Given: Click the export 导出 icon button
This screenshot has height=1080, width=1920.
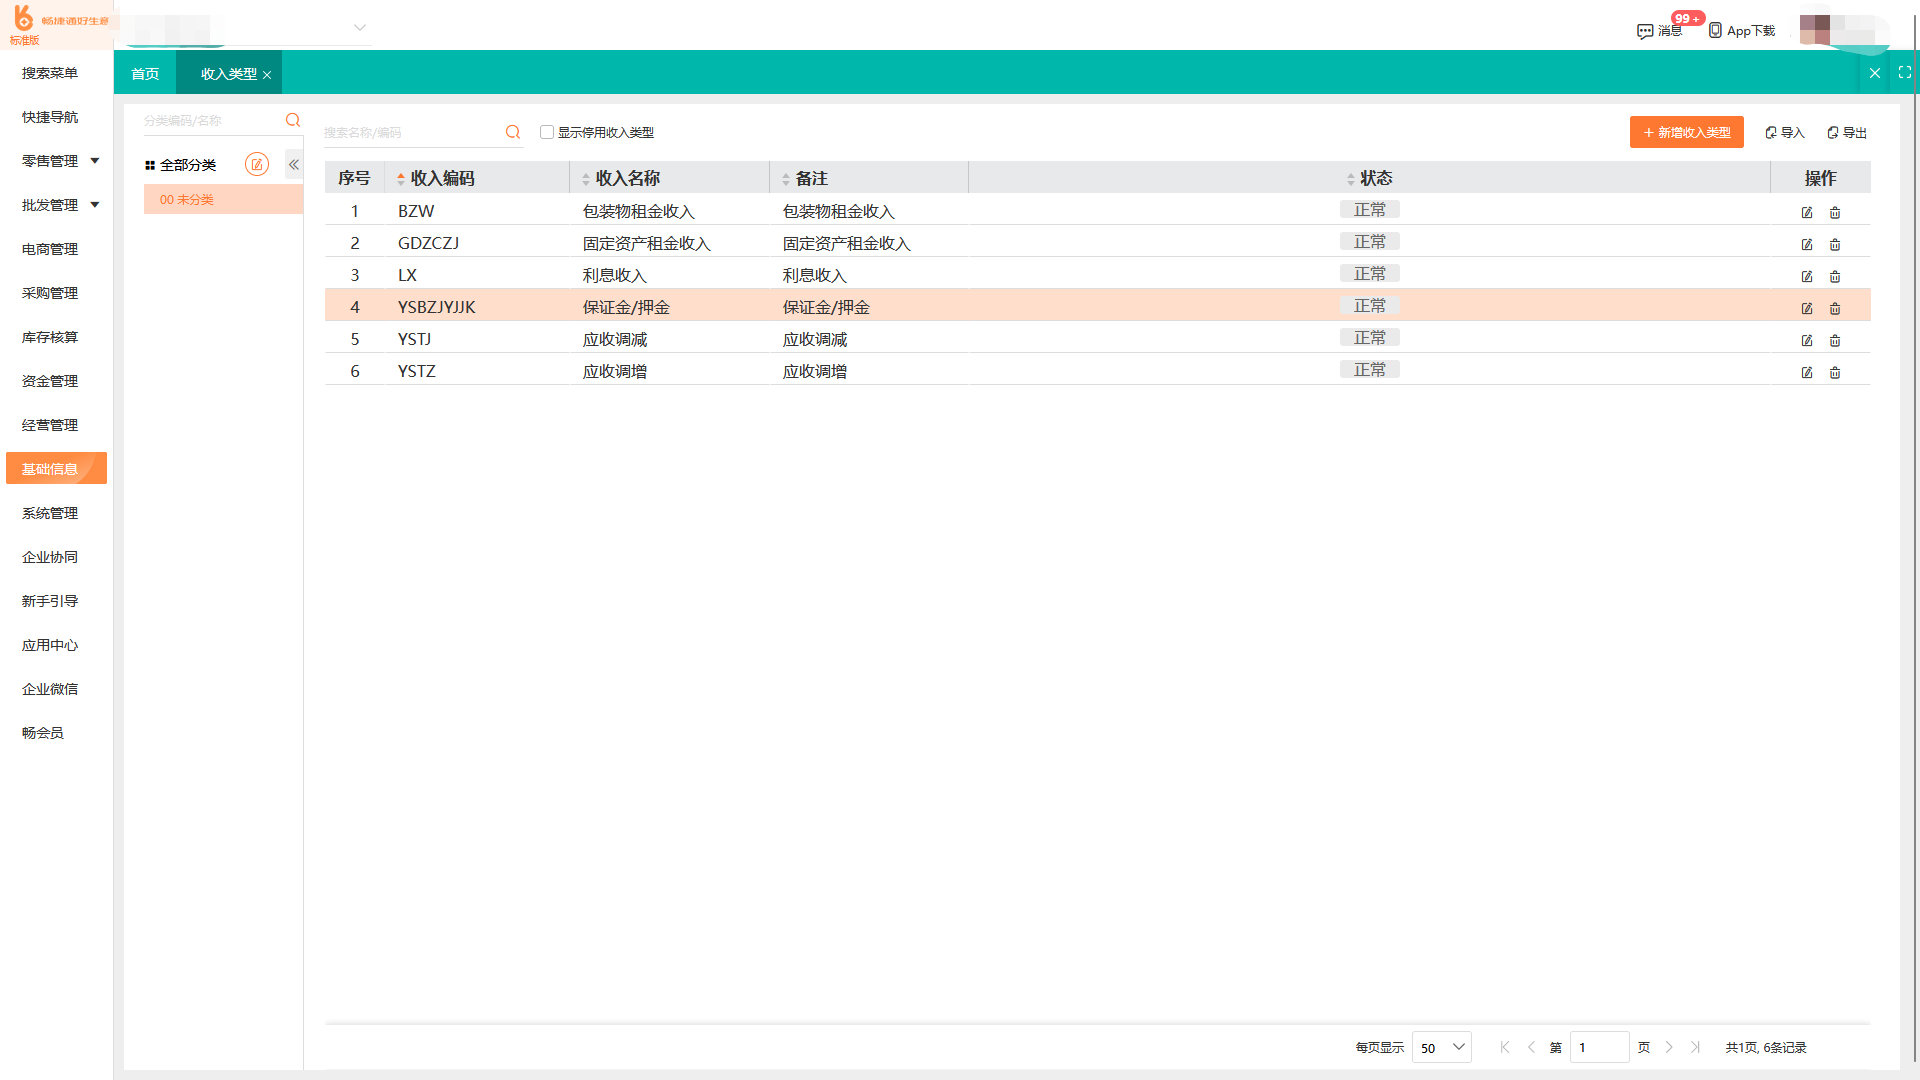Looking at the screenshot, I should [x=1847, y=132].
